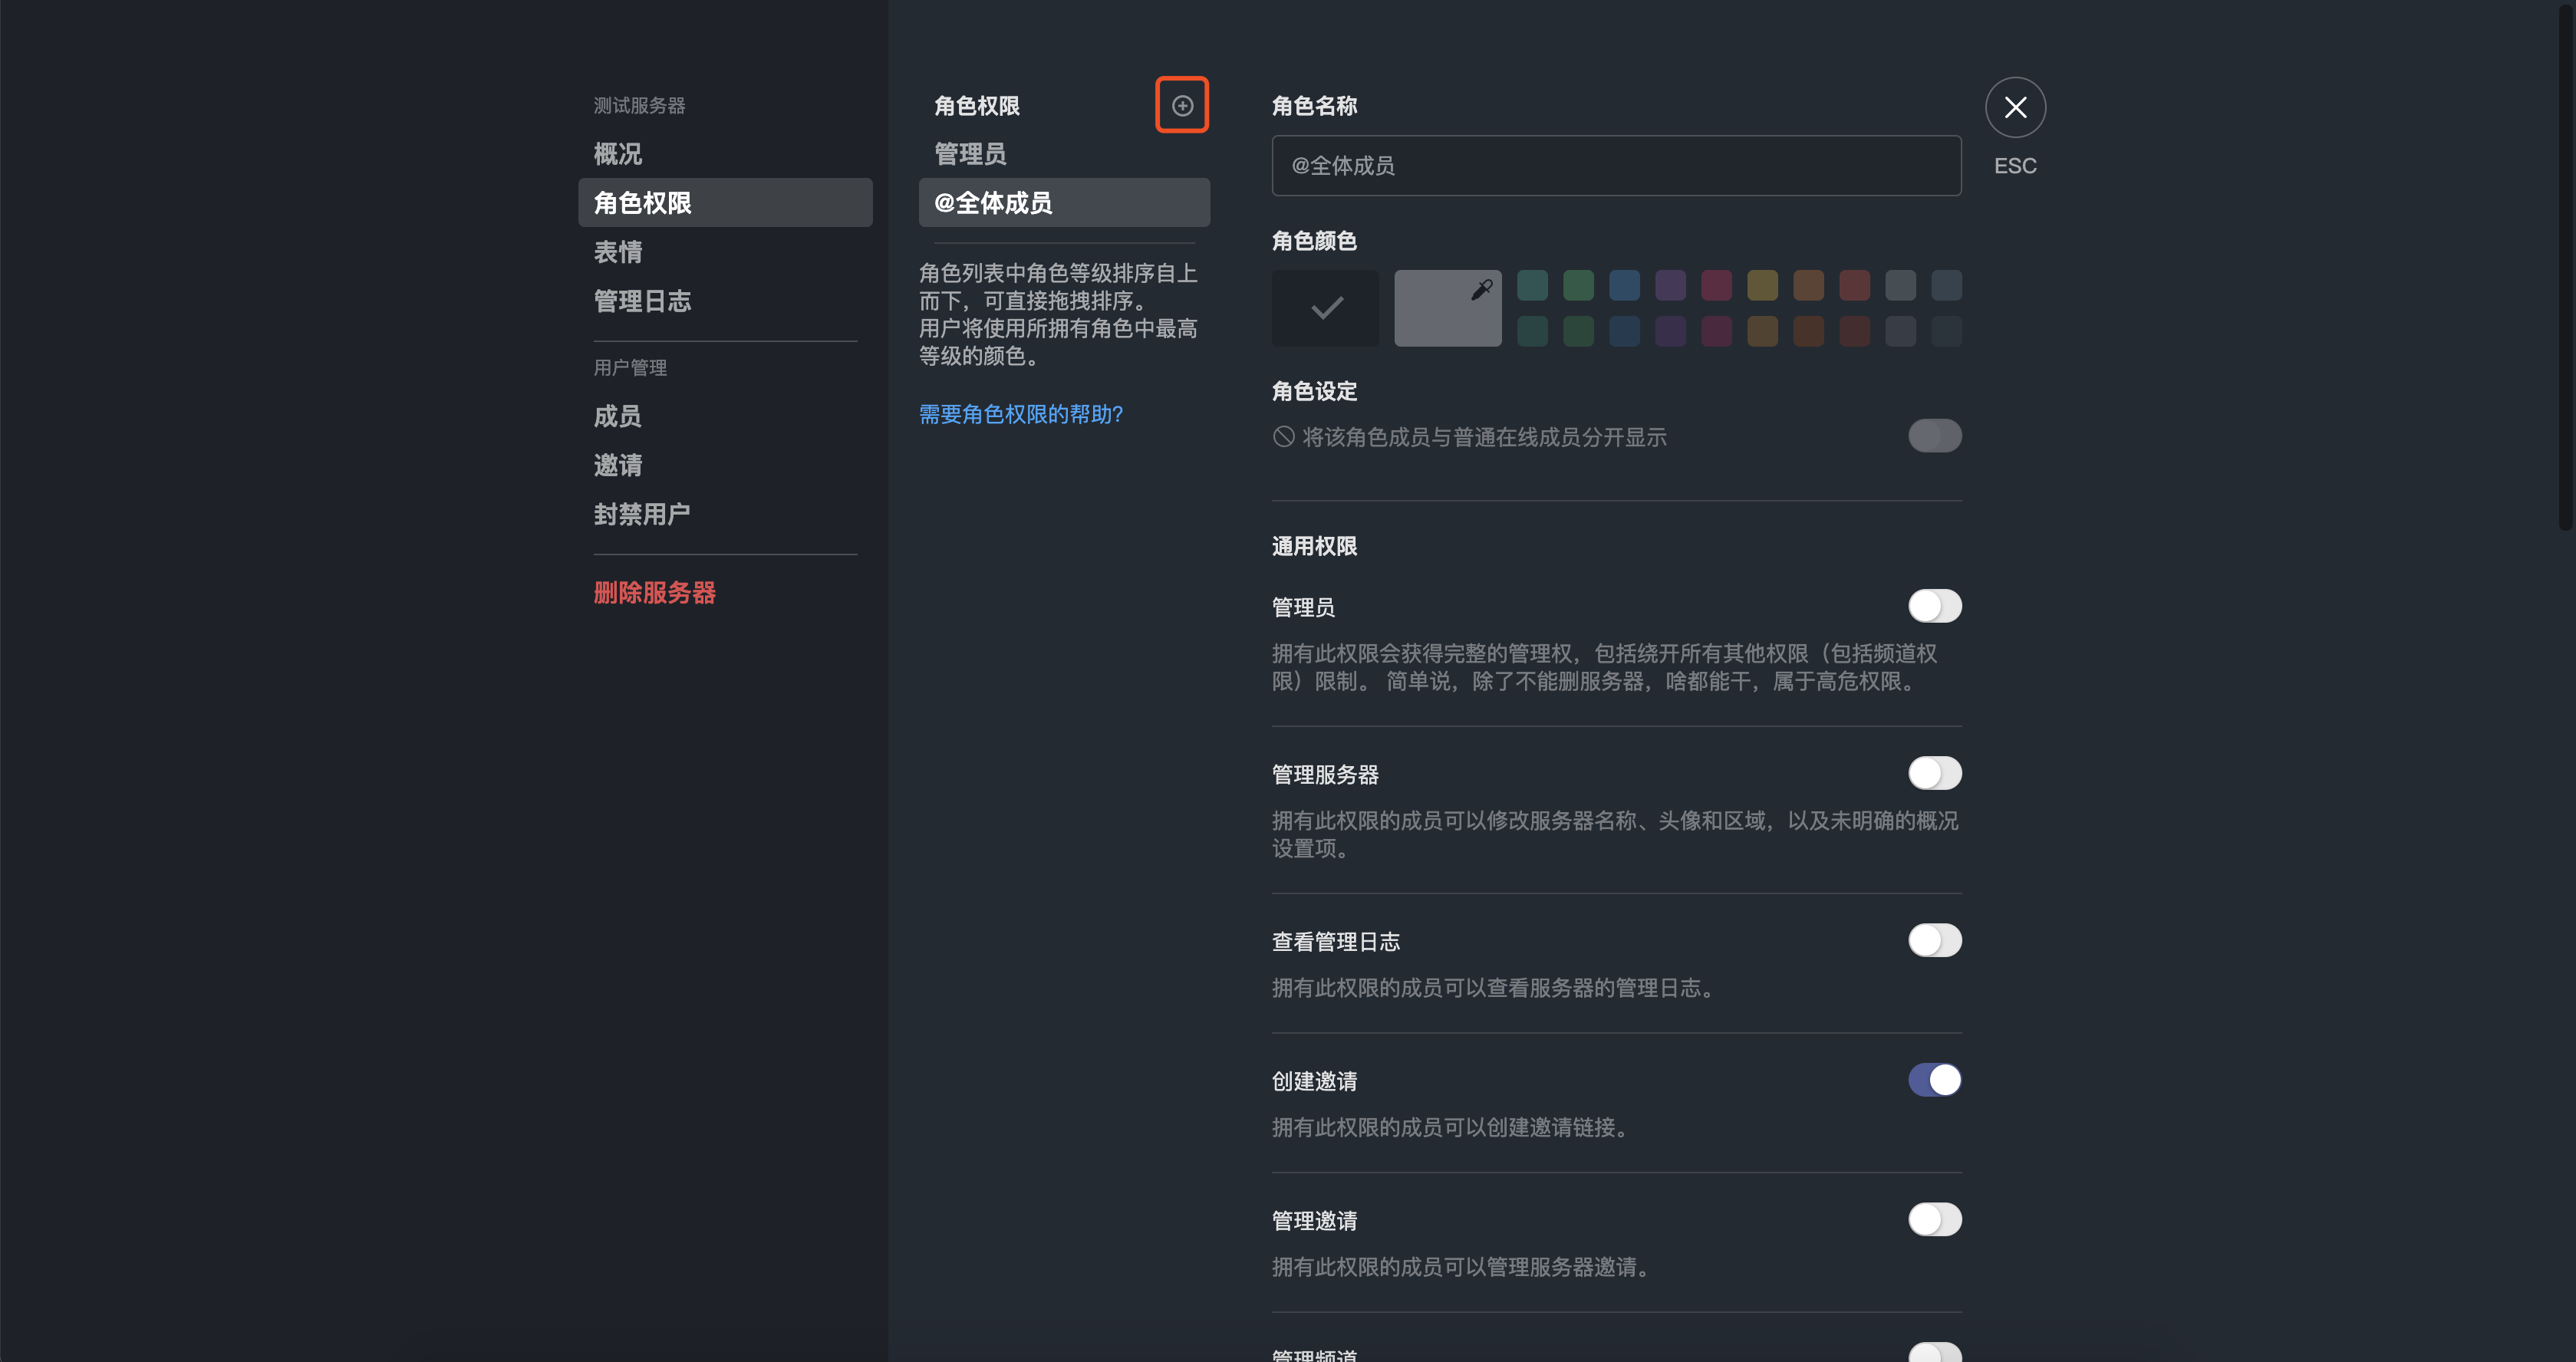Click the 需要角色权限的帮助 link
This screenshot has width=2576, height=1362.
coord(1021,413)
